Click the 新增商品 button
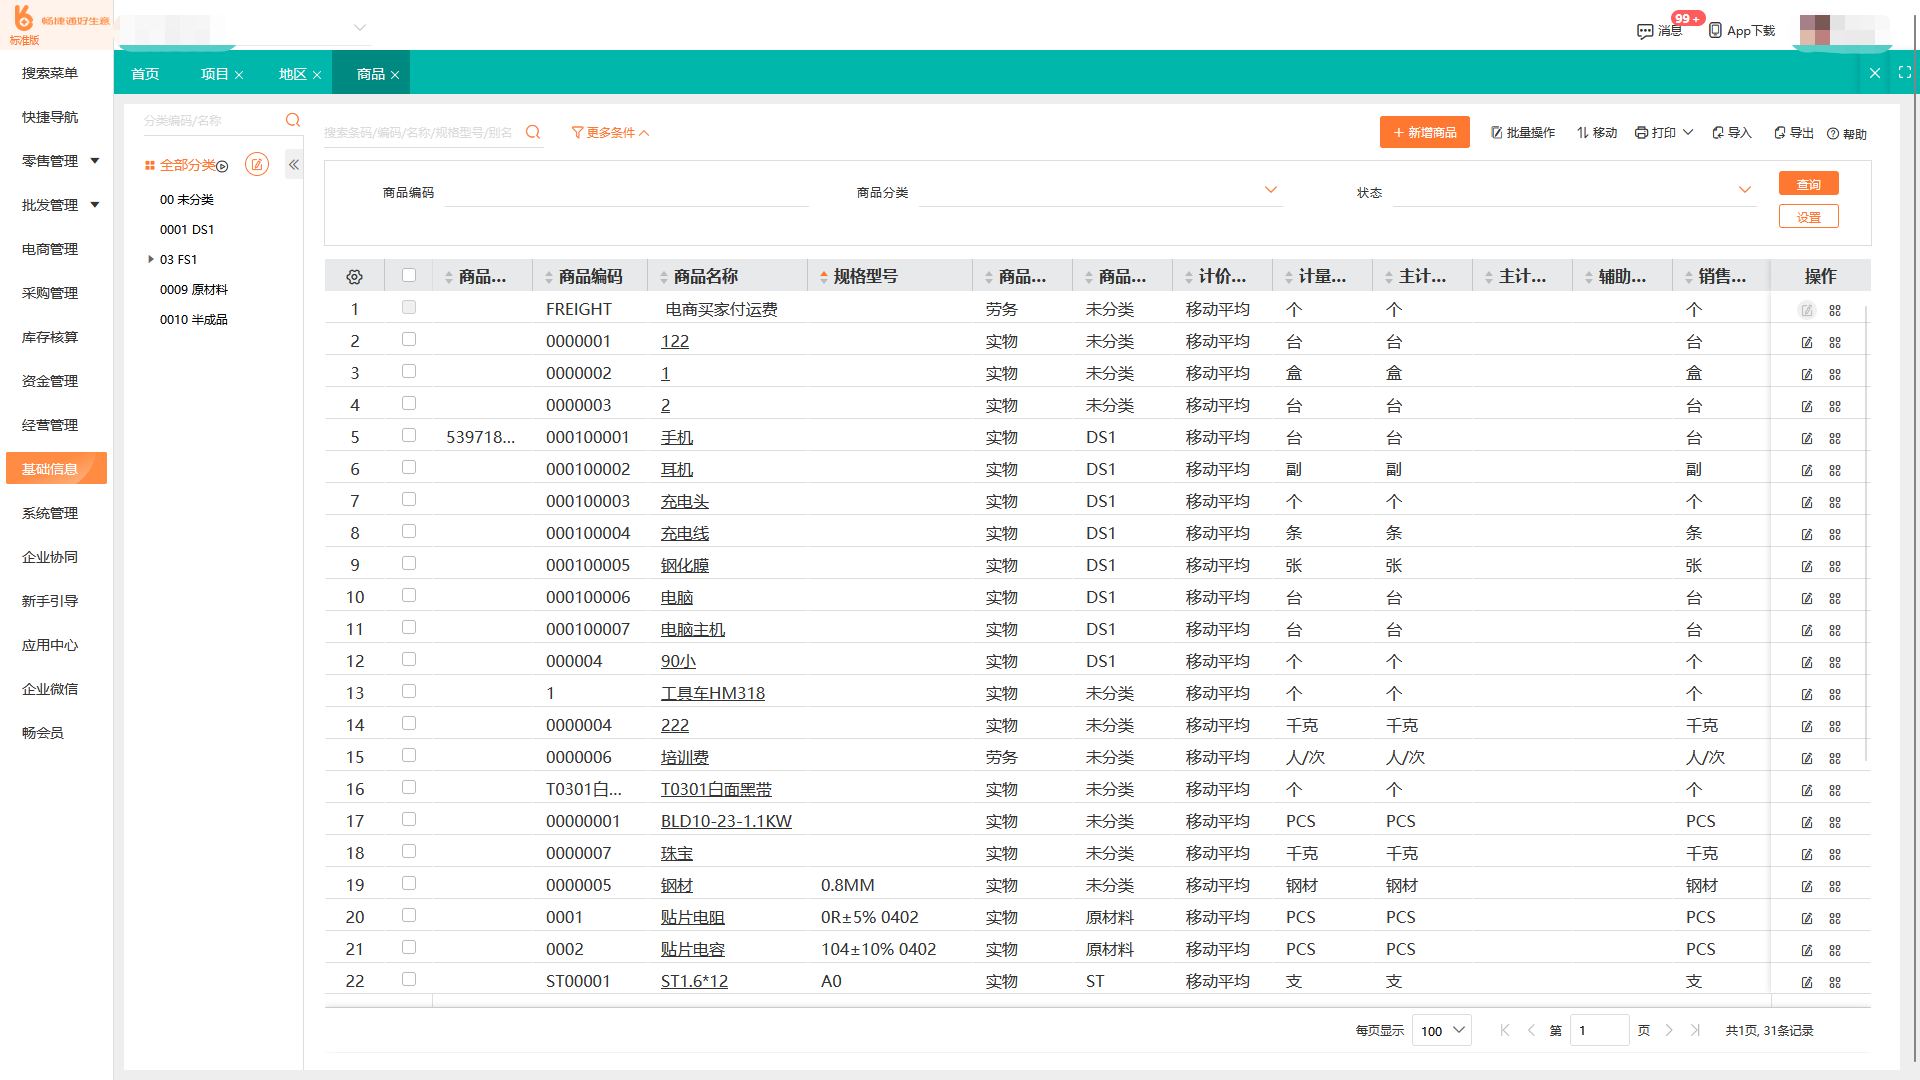The image size is (1920, 1080). point(1424,132)
